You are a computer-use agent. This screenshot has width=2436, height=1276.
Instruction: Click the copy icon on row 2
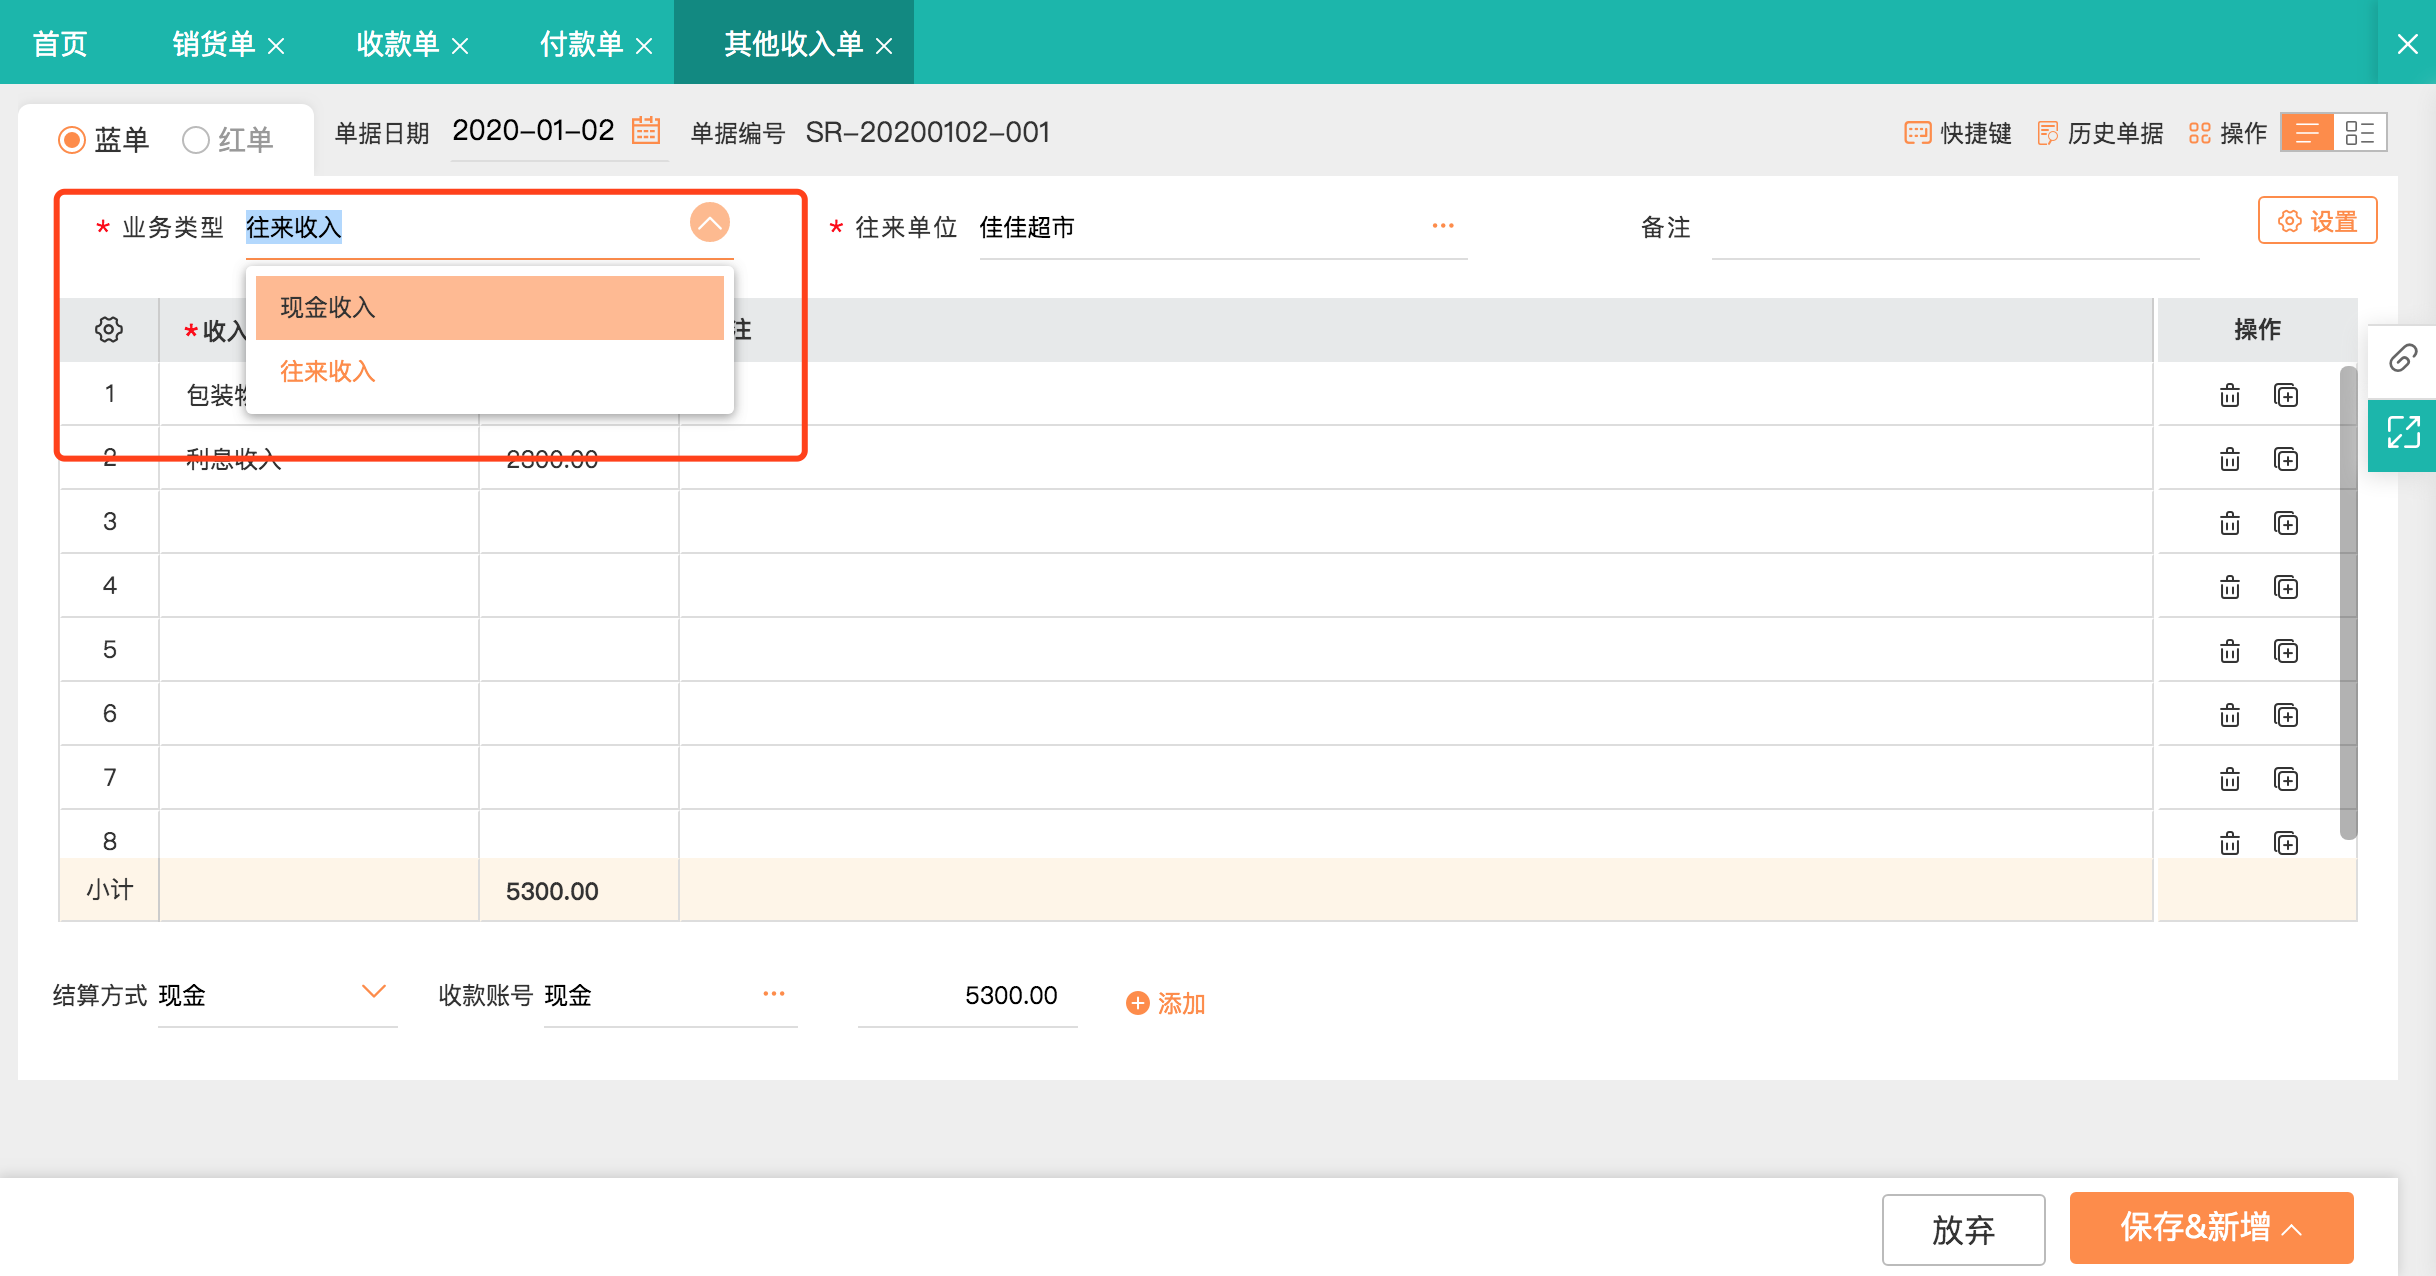pos(2285,458)
